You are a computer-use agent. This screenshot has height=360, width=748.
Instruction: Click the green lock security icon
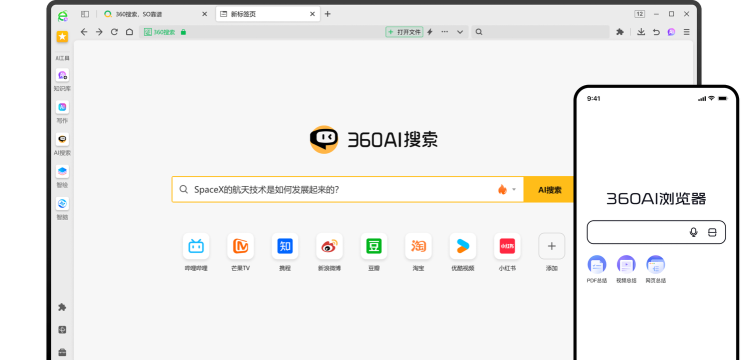click(183, 32)
